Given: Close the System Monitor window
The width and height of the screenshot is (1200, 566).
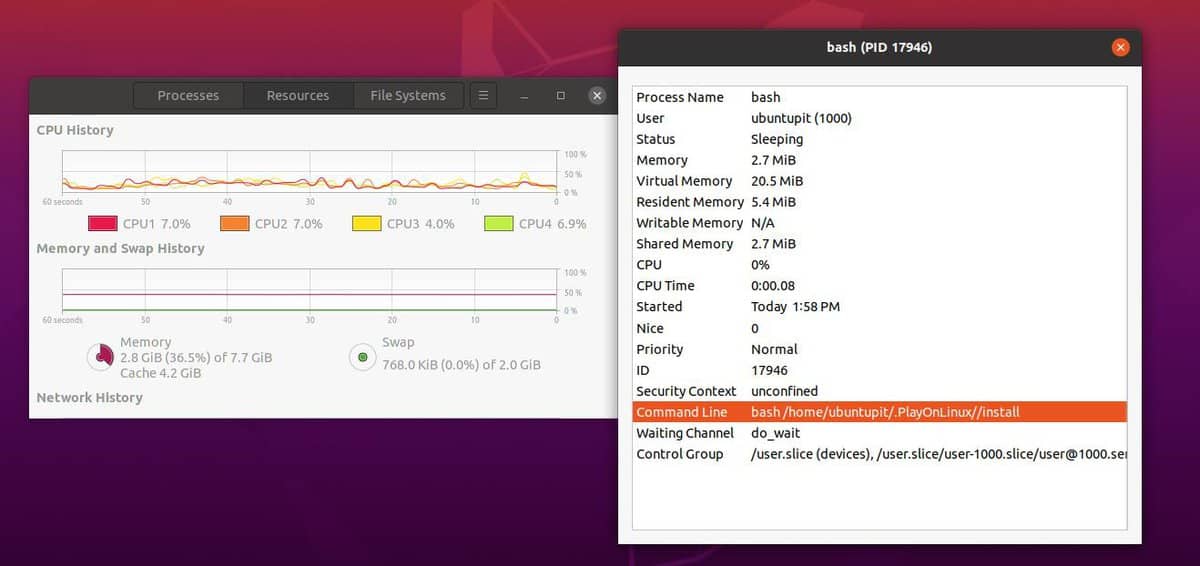Looking at the screenshot, I should [597, 96].
